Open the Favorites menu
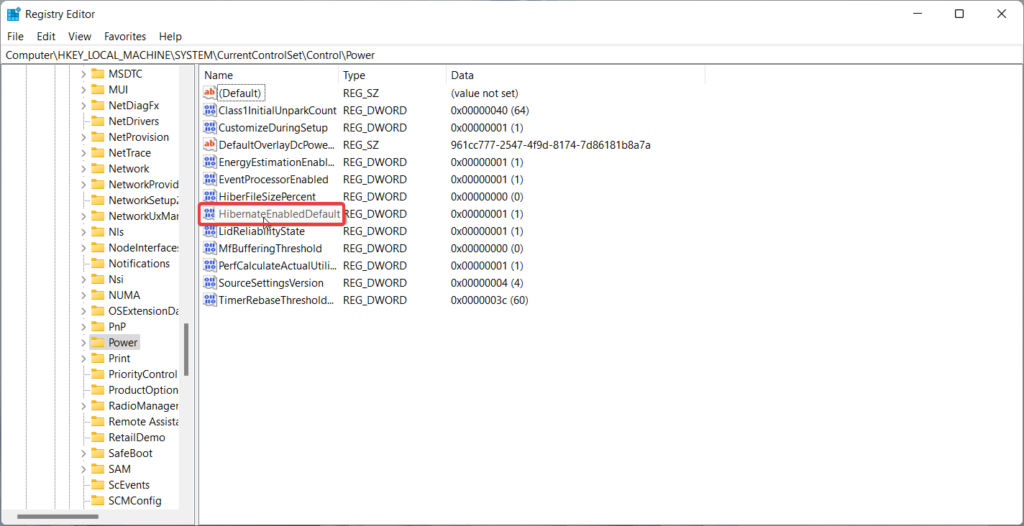The height and width of the screenshot is (526, 1024). pos(125,37)
